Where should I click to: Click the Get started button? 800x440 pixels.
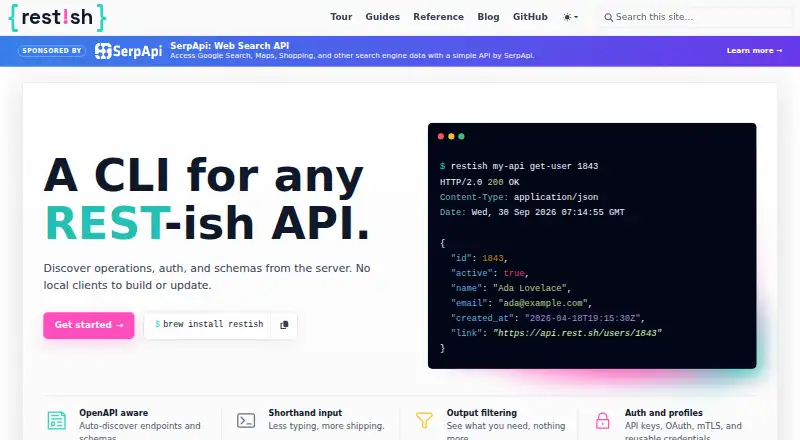(89, 325)
